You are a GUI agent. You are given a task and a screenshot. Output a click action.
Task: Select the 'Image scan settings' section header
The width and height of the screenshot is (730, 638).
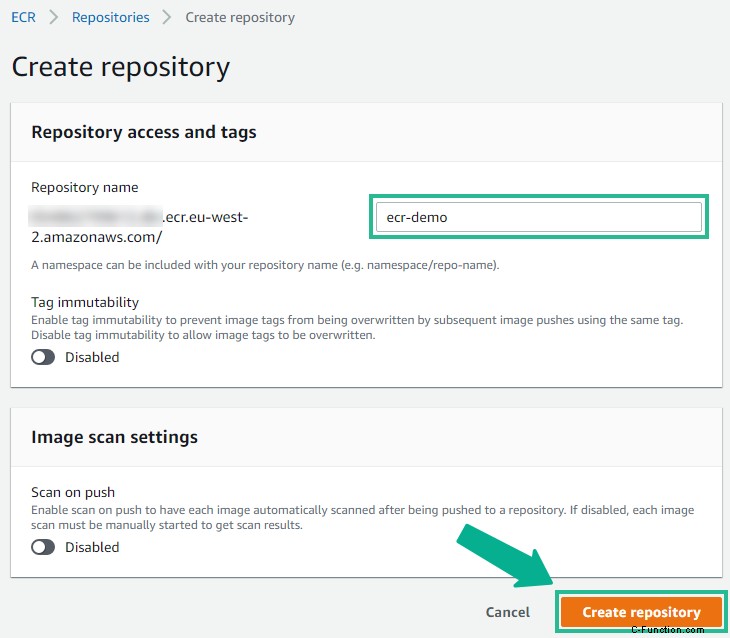[x=114, y=437]
